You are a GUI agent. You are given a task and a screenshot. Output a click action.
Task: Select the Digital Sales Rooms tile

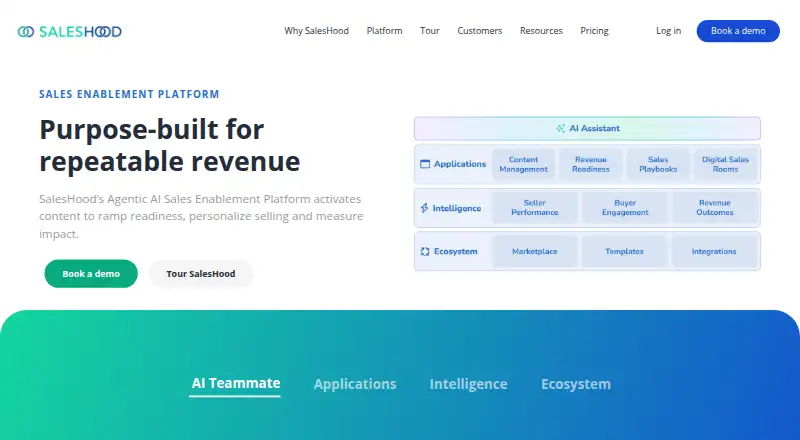tap(725, 164)
